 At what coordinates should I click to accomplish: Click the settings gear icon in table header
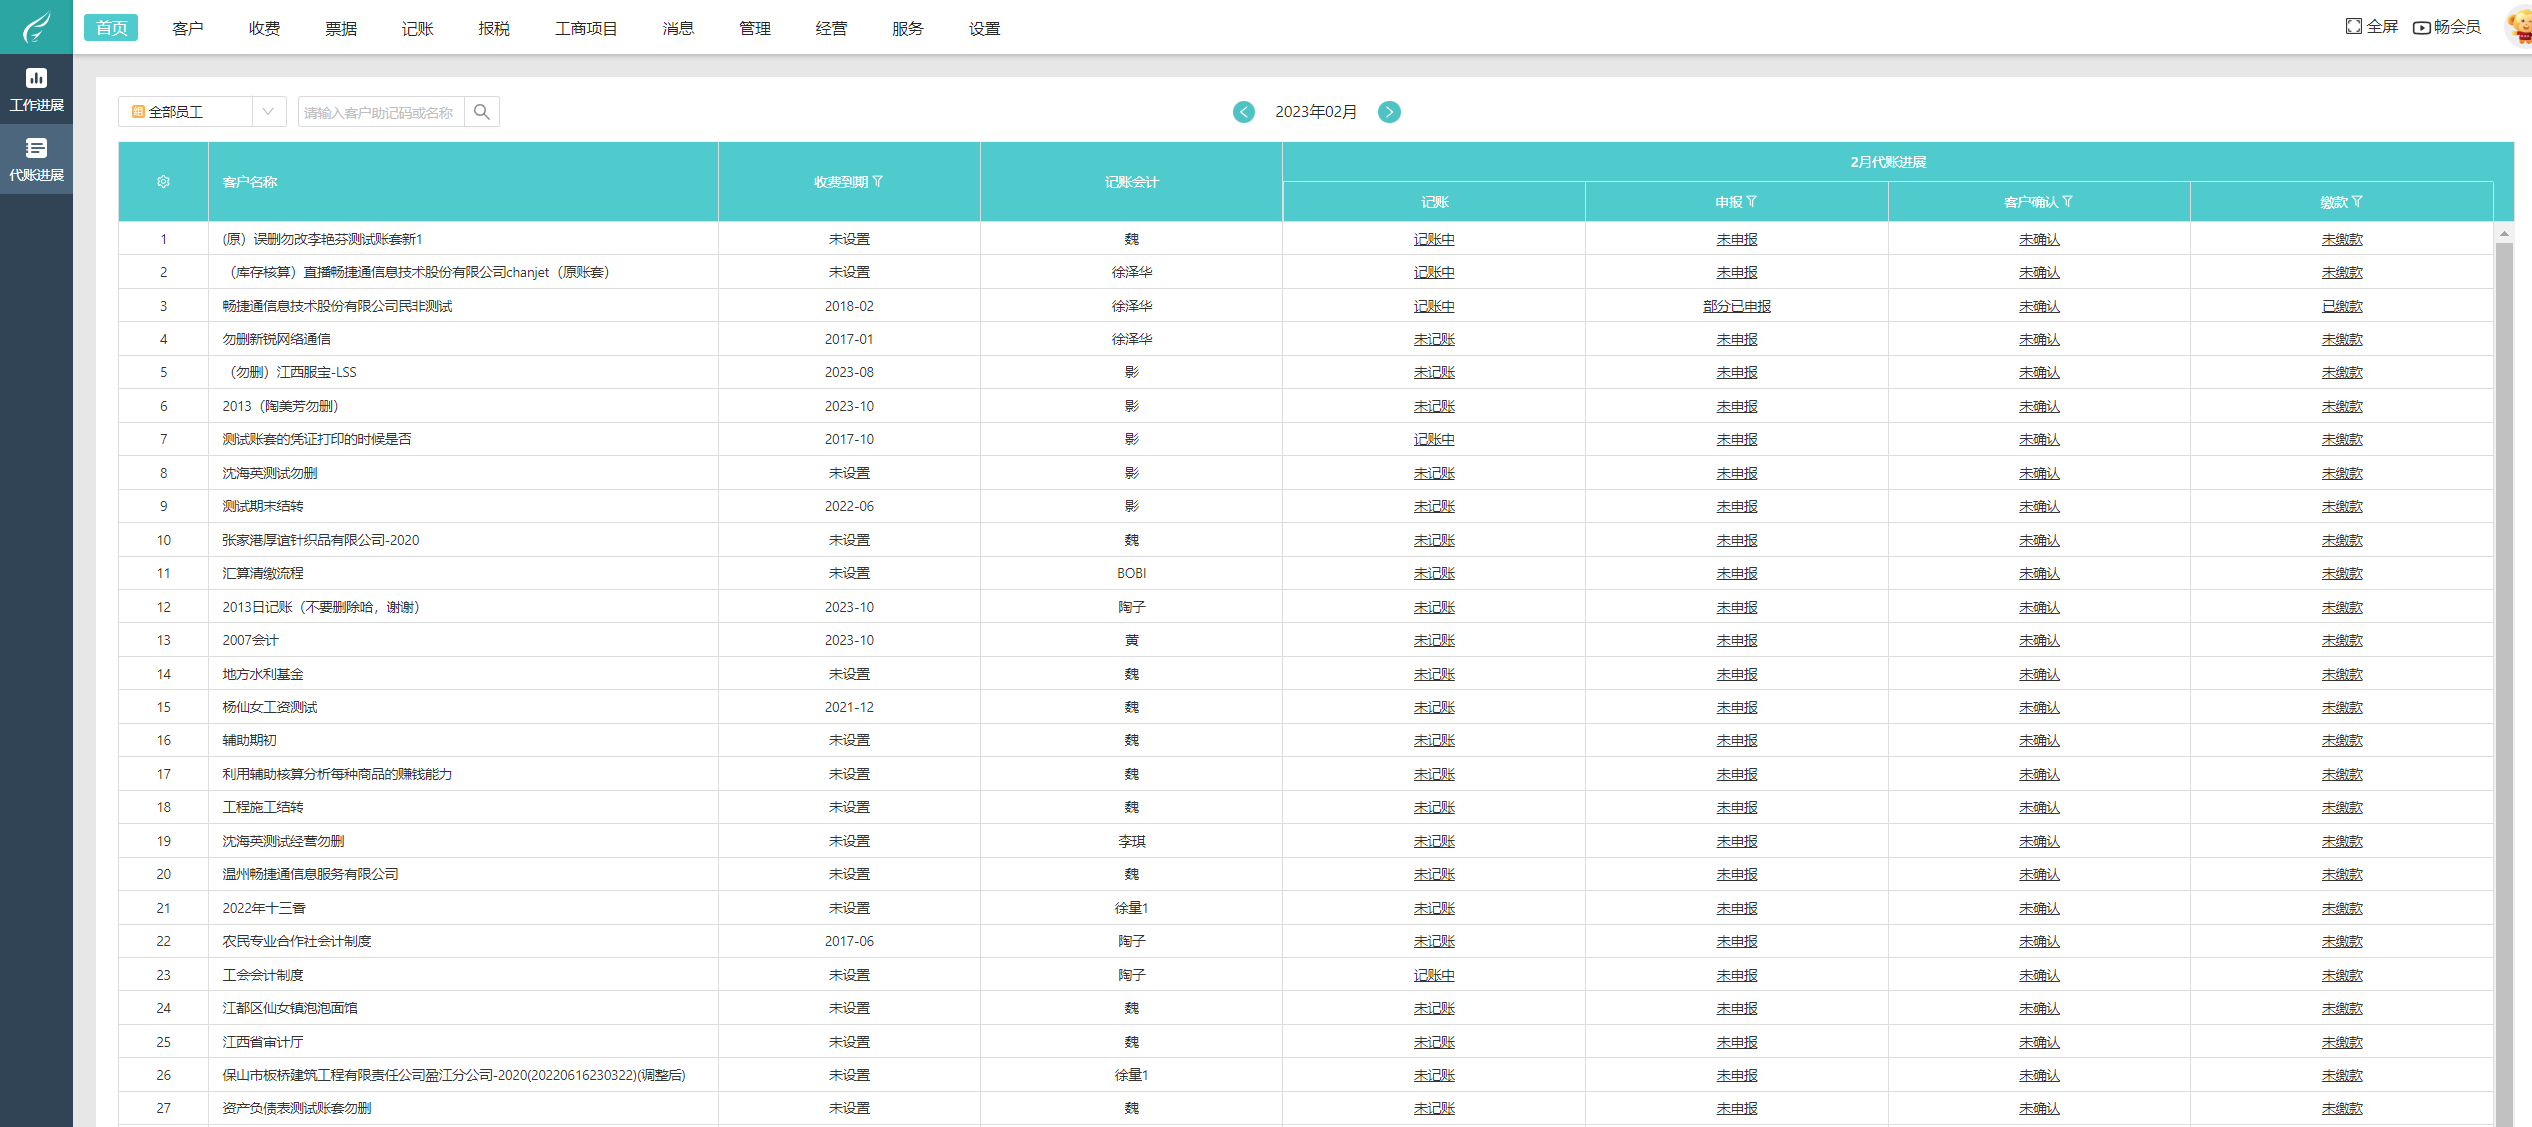coord(163,182)
